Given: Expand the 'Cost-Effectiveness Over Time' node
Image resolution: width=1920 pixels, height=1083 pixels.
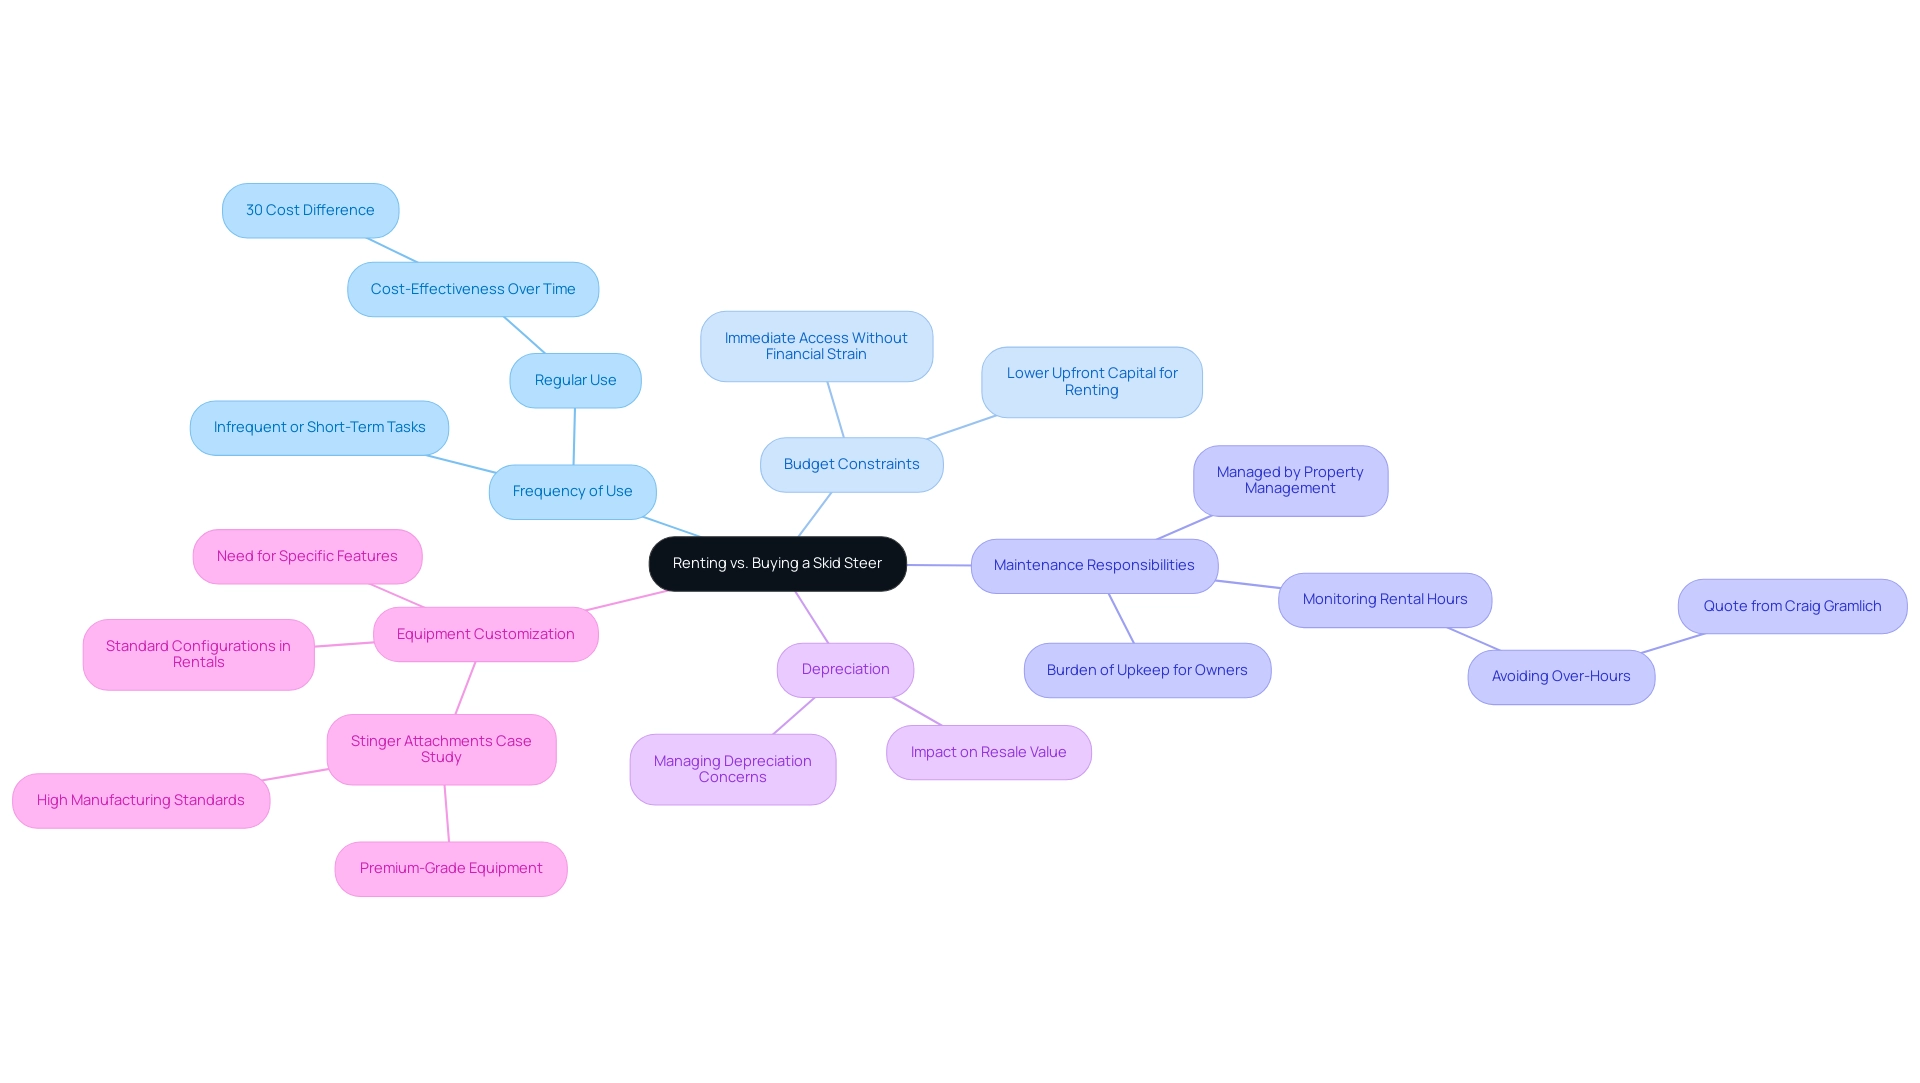Looking at the screenshot, I should point(472,288).
